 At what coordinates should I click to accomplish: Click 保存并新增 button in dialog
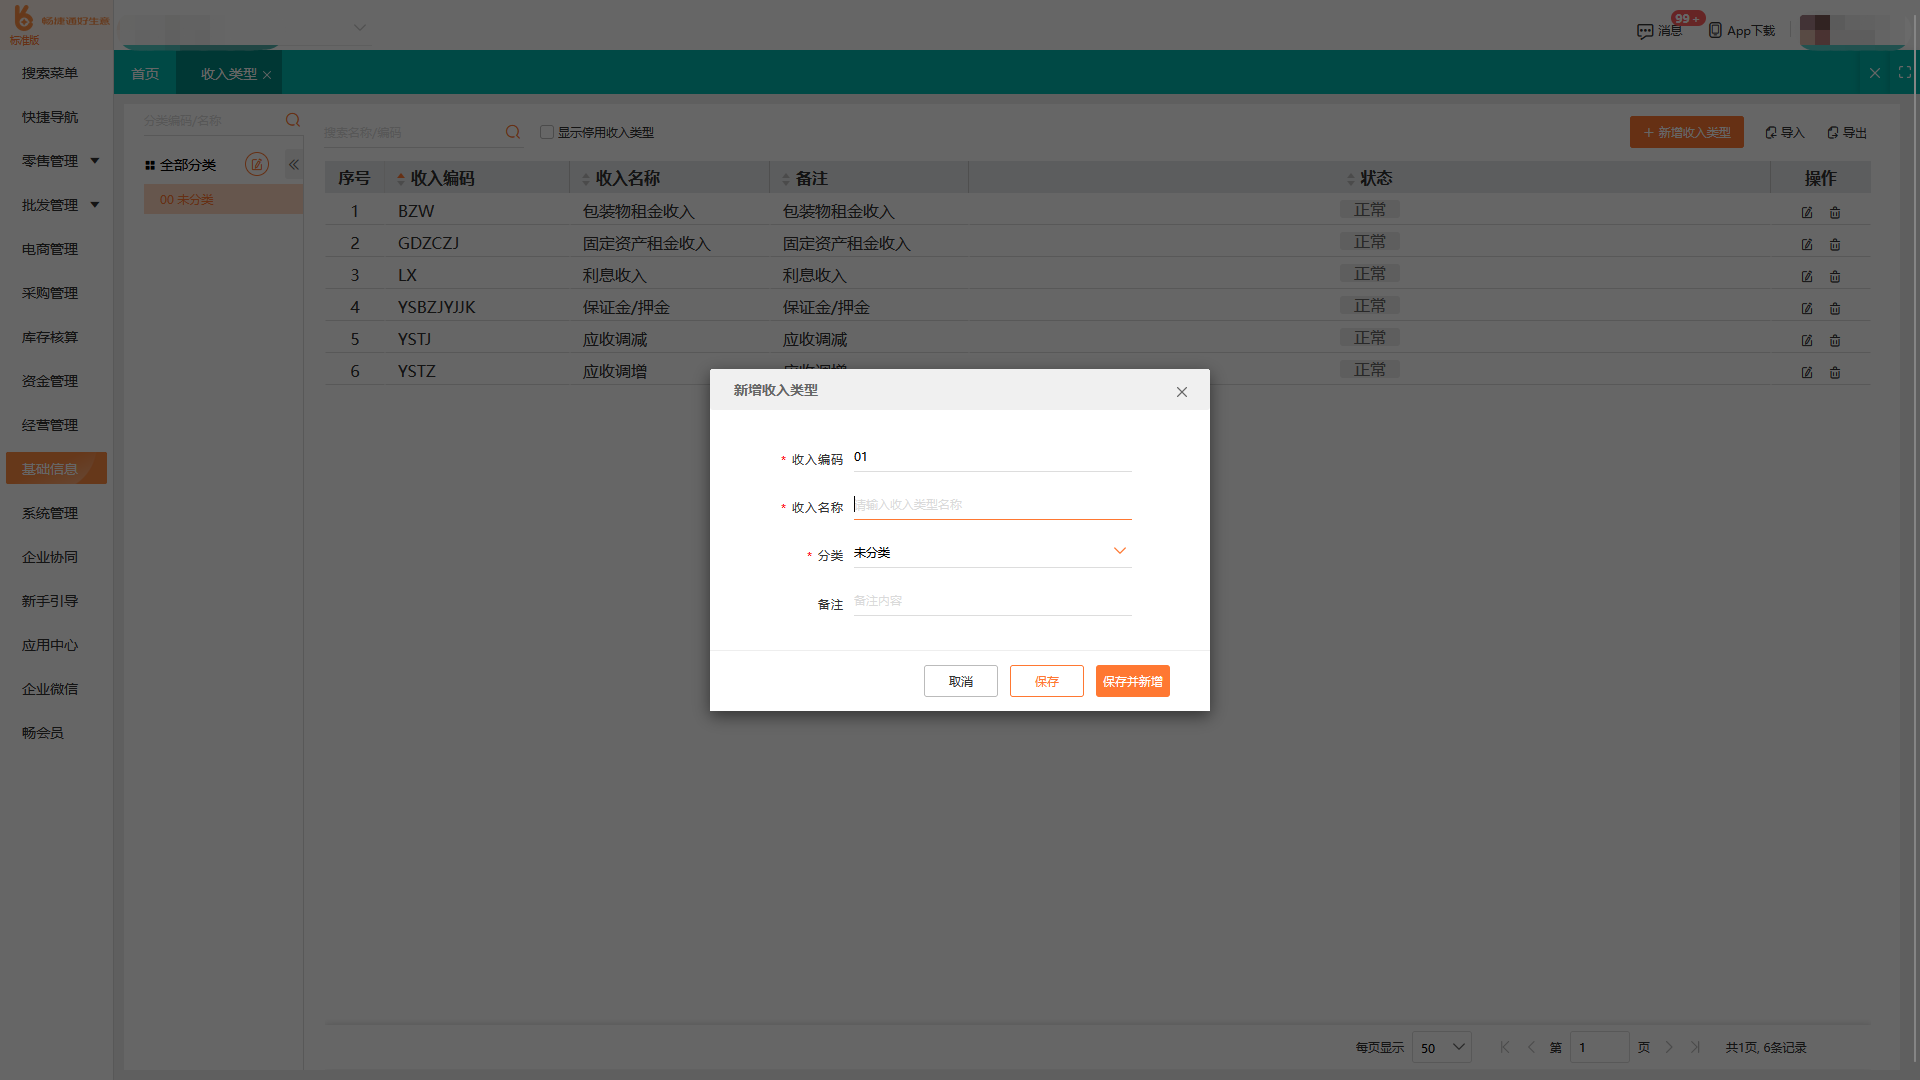[1133, 680]
